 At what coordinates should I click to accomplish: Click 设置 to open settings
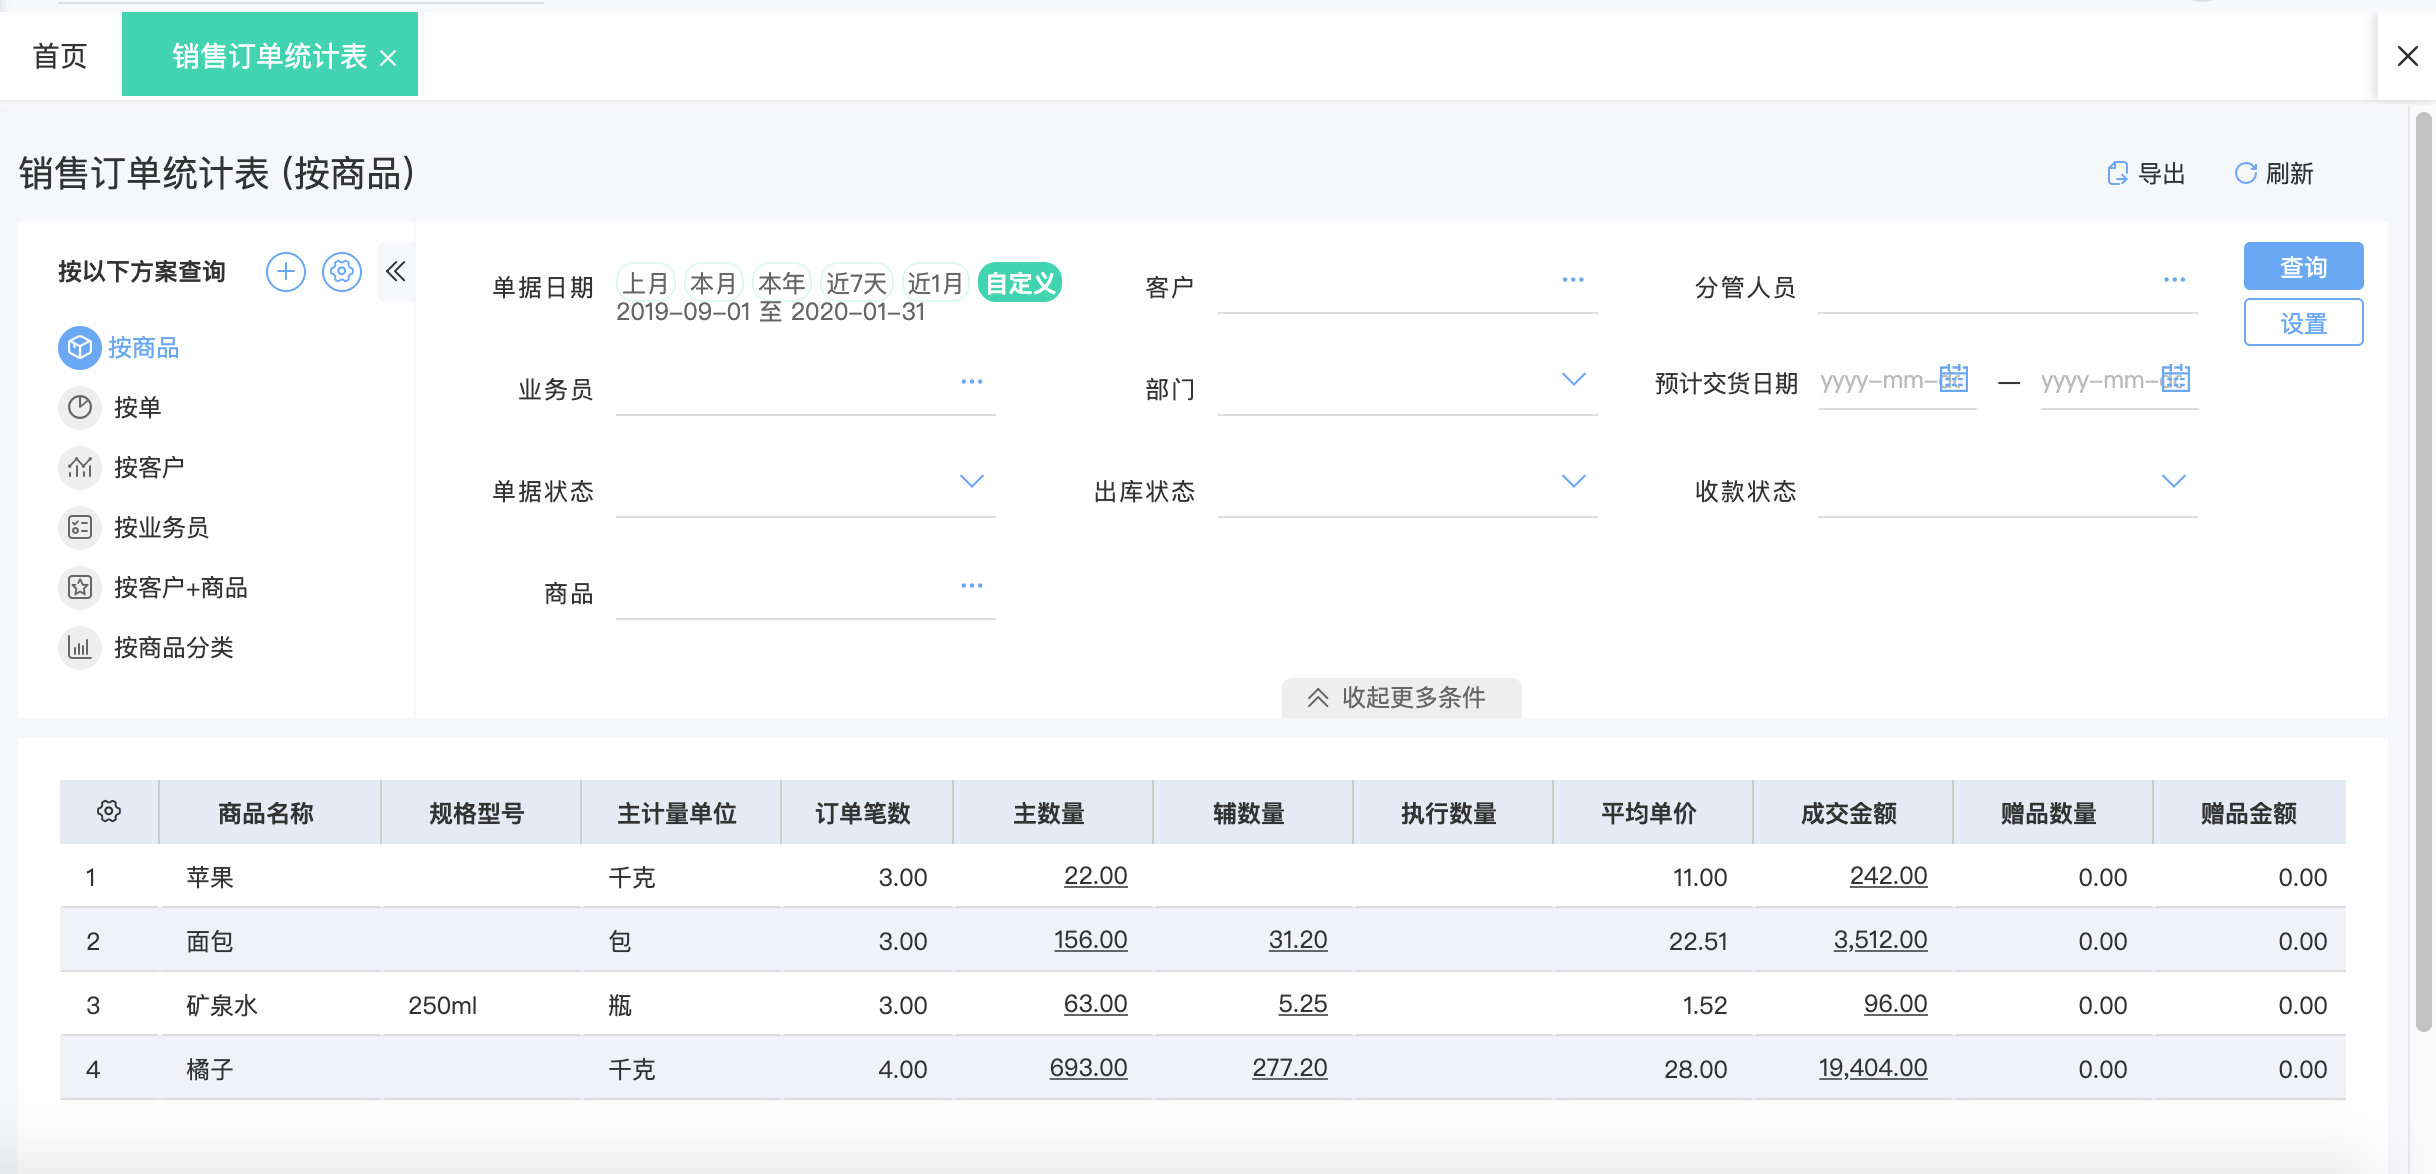tap(2306, 323)
